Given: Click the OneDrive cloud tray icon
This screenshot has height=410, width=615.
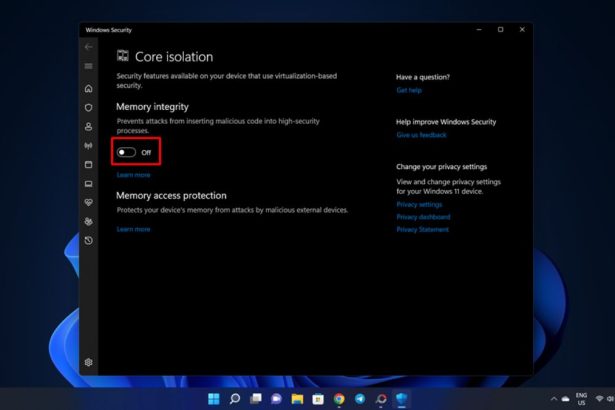Looking at the screenshot, I should coord(565,399).
